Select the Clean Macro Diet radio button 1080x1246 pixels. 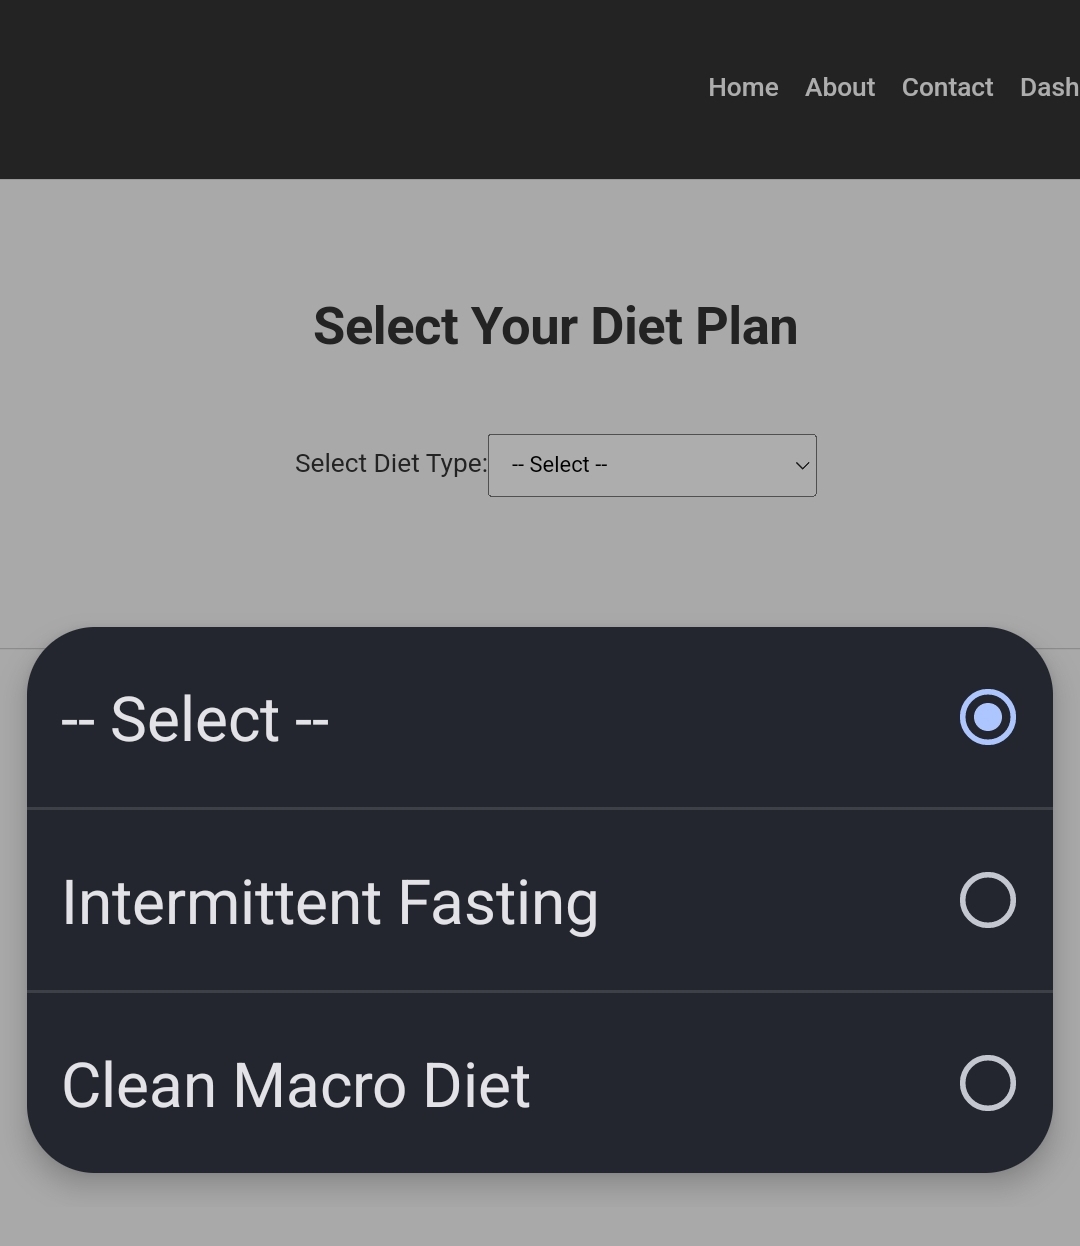(987, 1083)
